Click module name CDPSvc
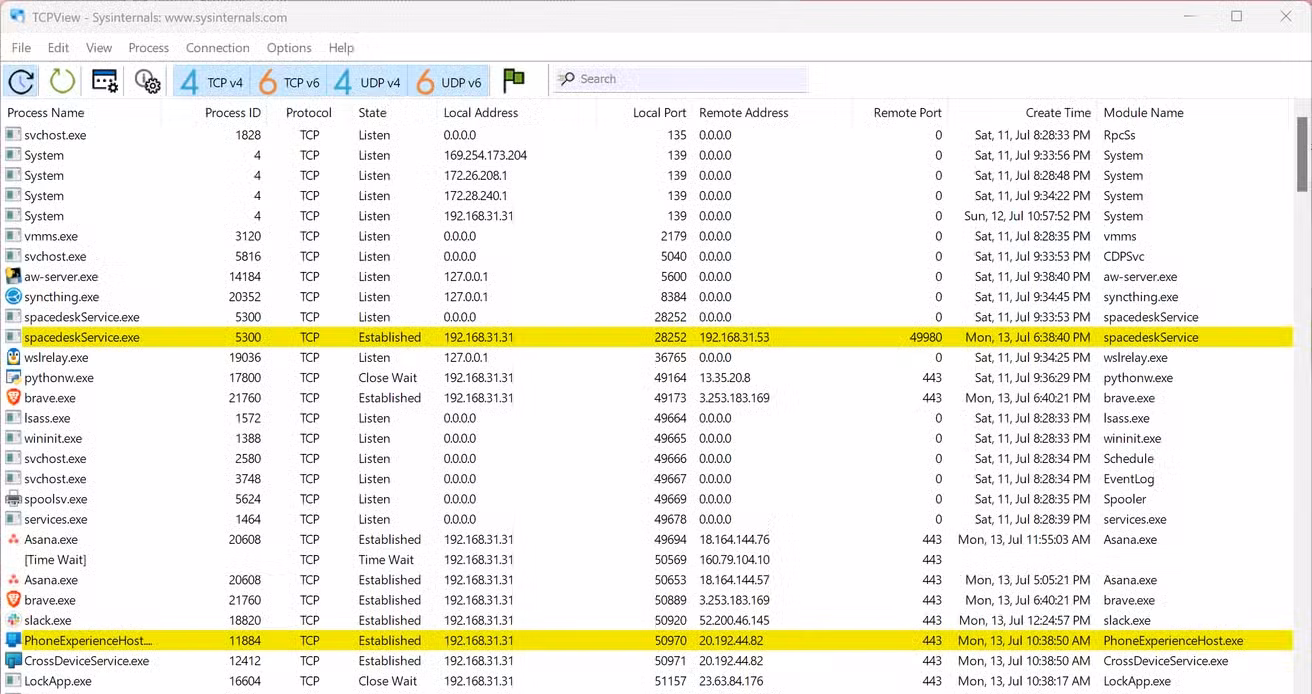This screenshot has height=694, width=1312. coord(1126,256)
